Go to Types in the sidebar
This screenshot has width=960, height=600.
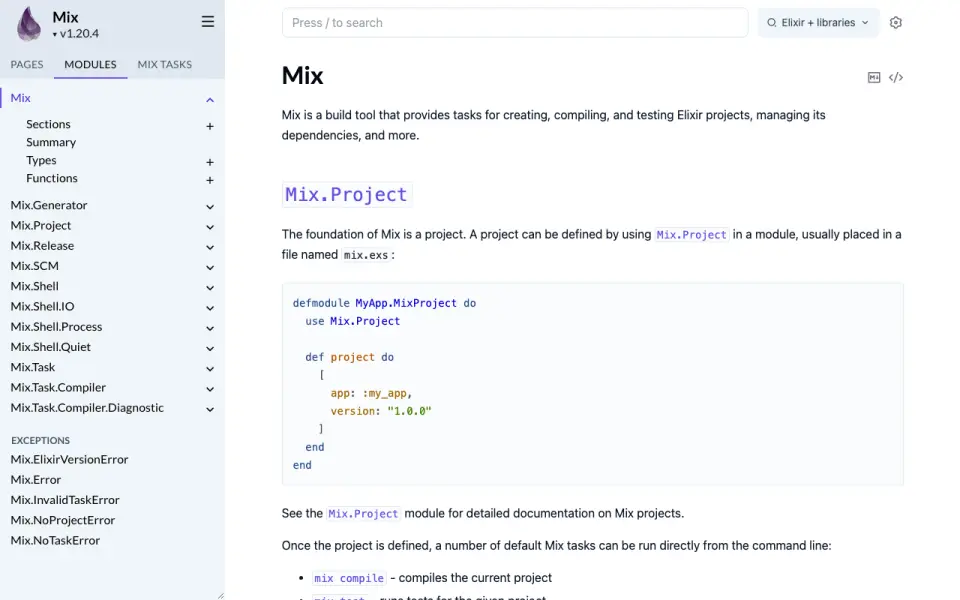pyautogui.click(x=41, y=160)
